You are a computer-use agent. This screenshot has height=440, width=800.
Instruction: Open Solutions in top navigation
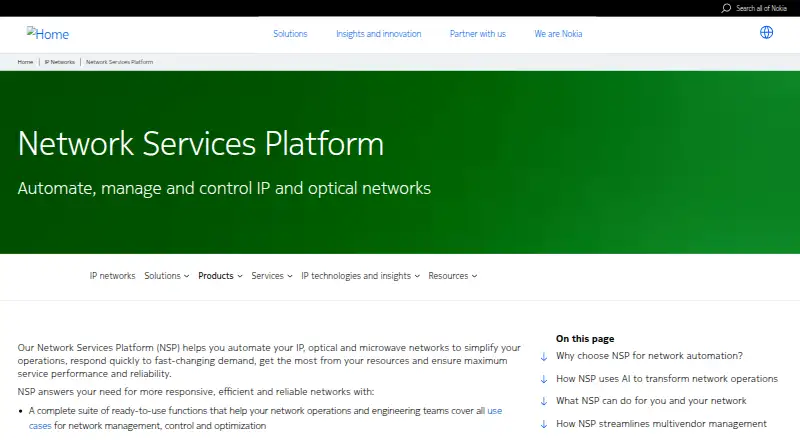click(290, 34)
